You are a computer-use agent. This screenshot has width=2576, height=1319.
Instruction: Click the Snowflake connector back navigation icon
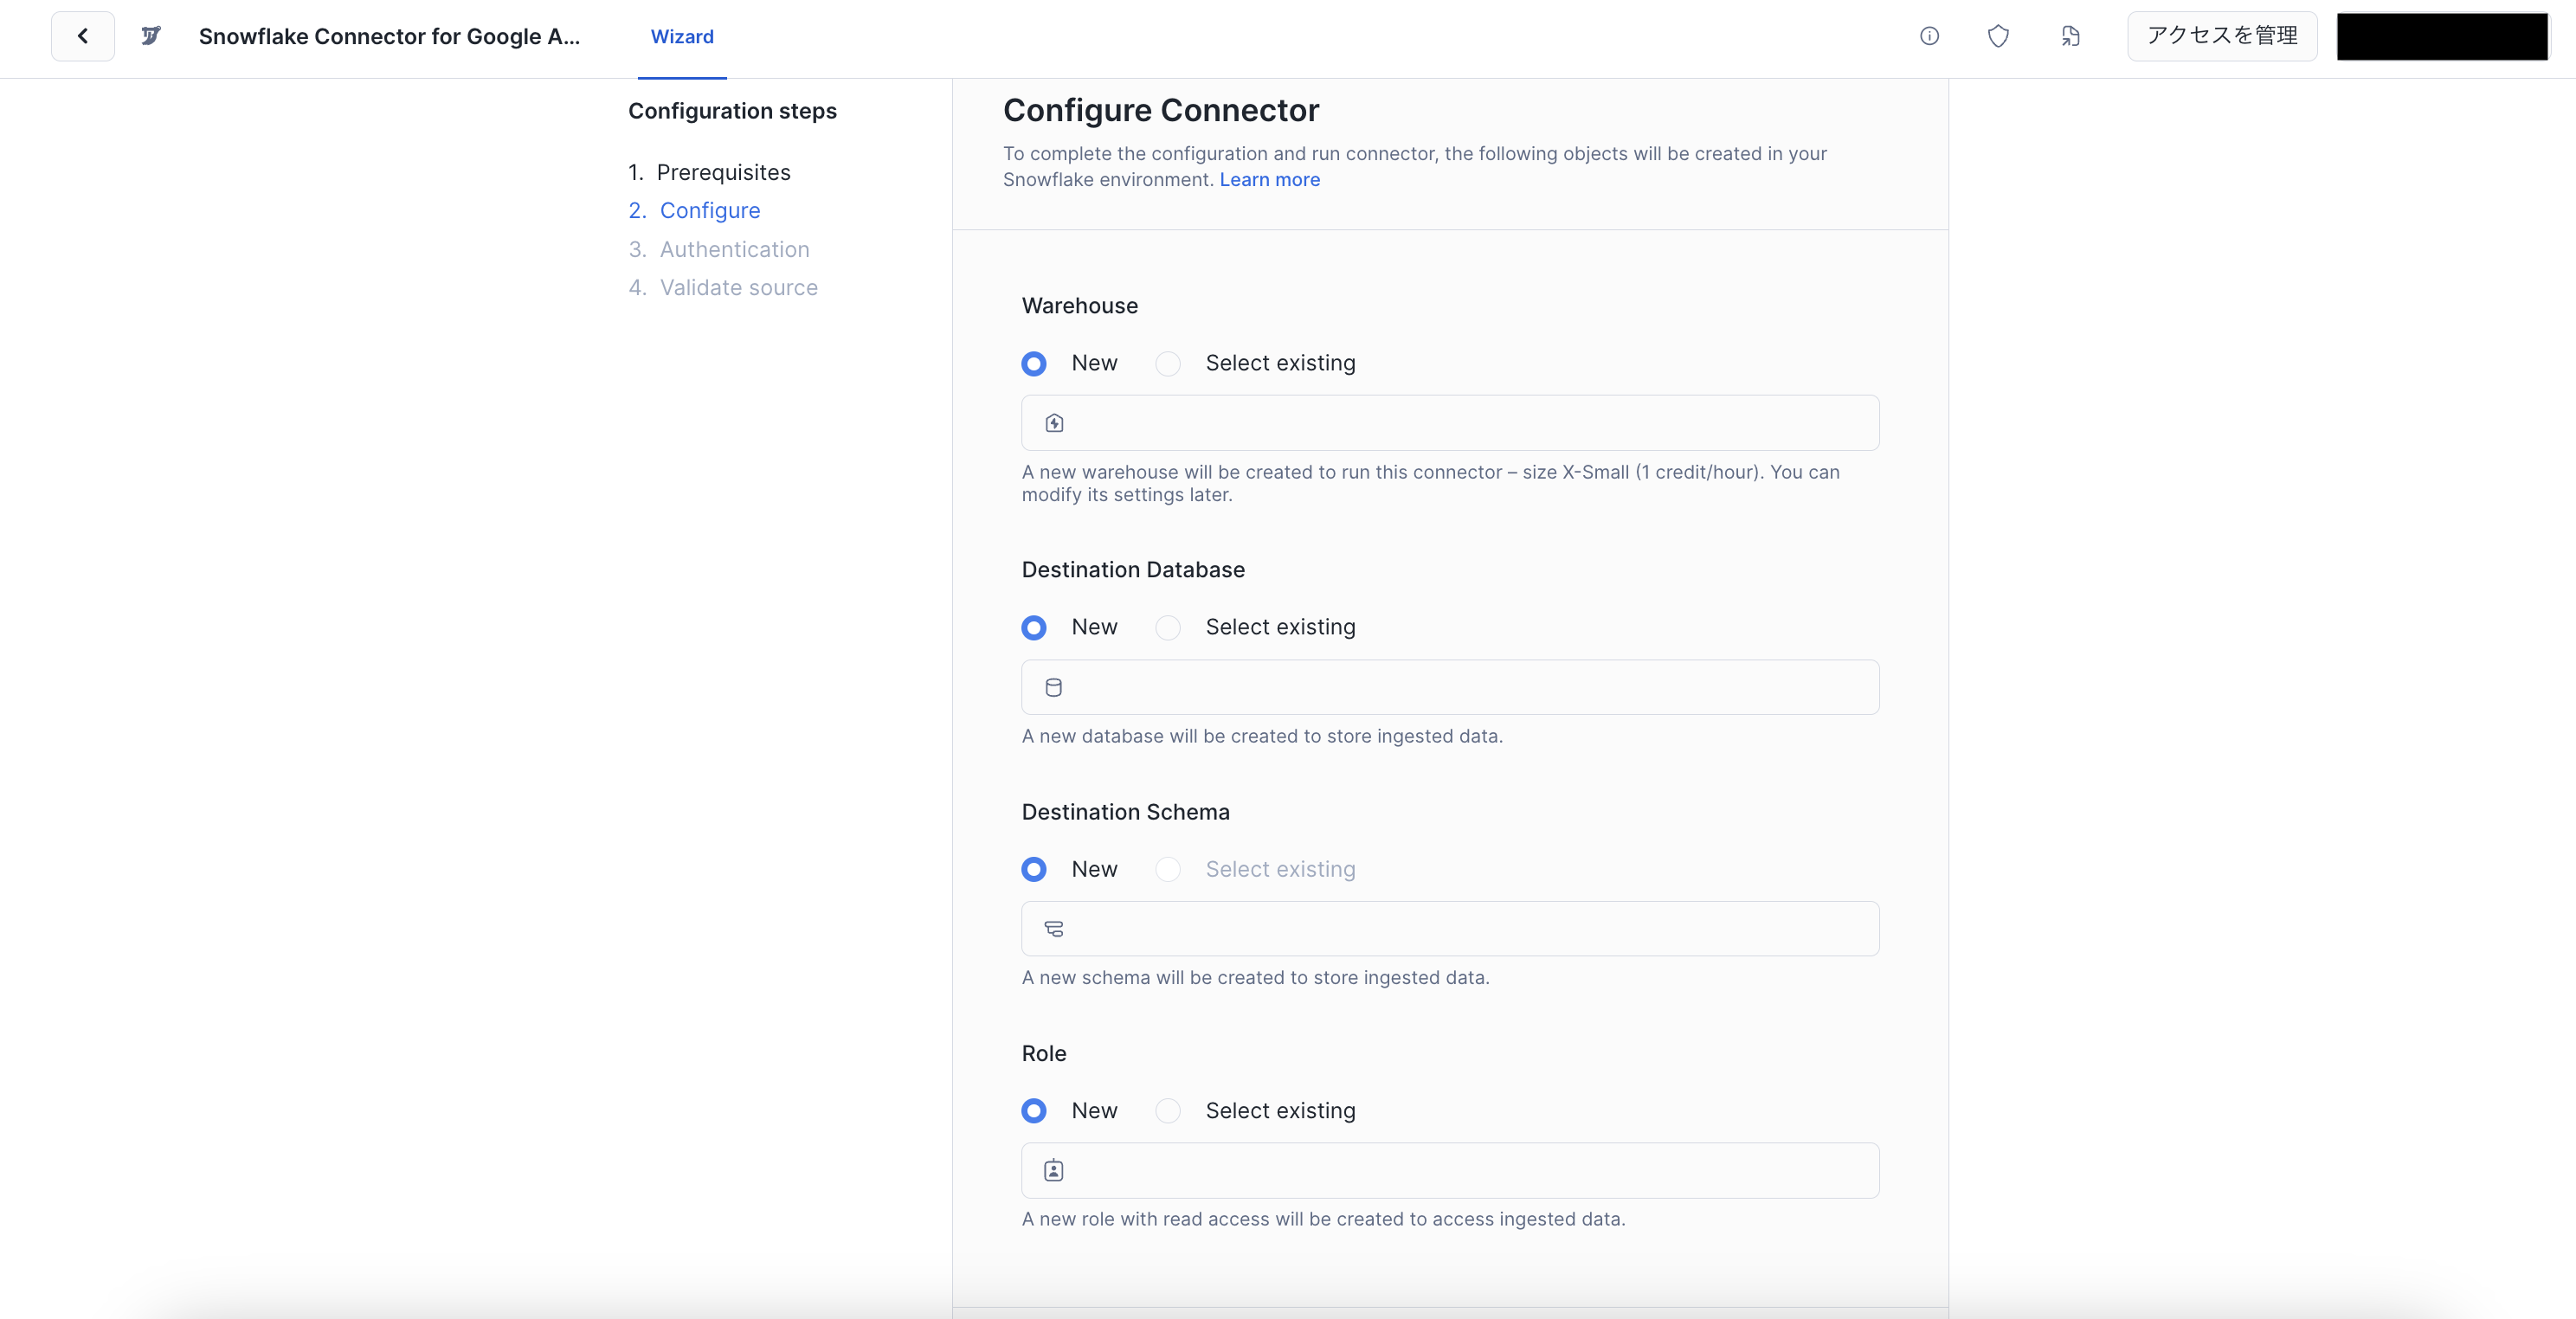click(x=80, y=35)
